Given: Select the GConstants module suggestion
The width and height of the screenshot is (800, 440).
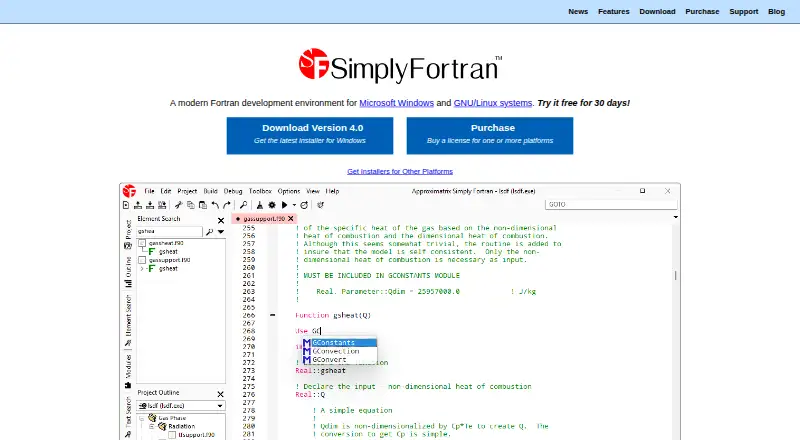Looking at the screenshot, I should [x=339, y=343].
